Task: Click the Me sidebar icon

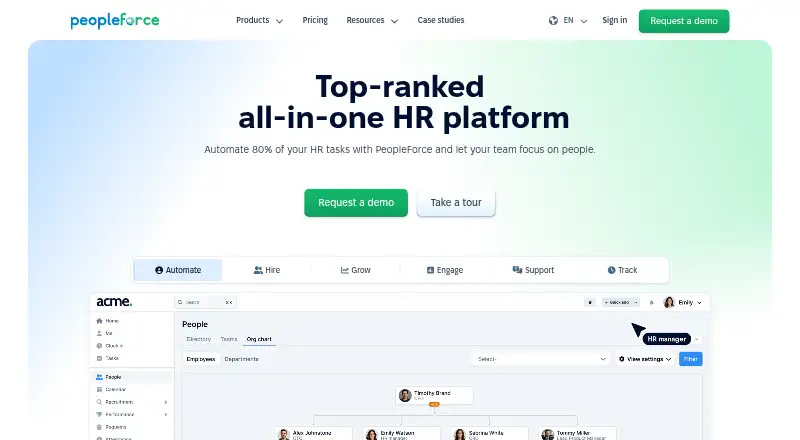Action: (x=99, y=333)
